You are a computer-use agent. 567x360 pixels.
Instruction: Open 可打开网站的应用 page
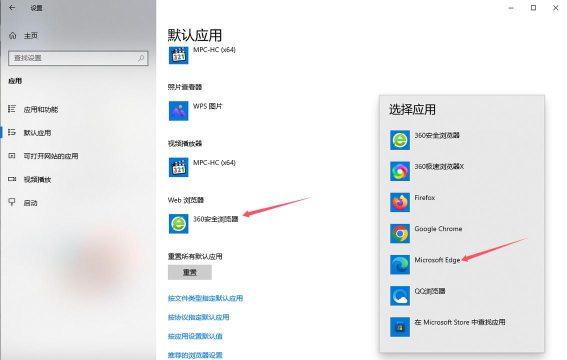[51, 156]
